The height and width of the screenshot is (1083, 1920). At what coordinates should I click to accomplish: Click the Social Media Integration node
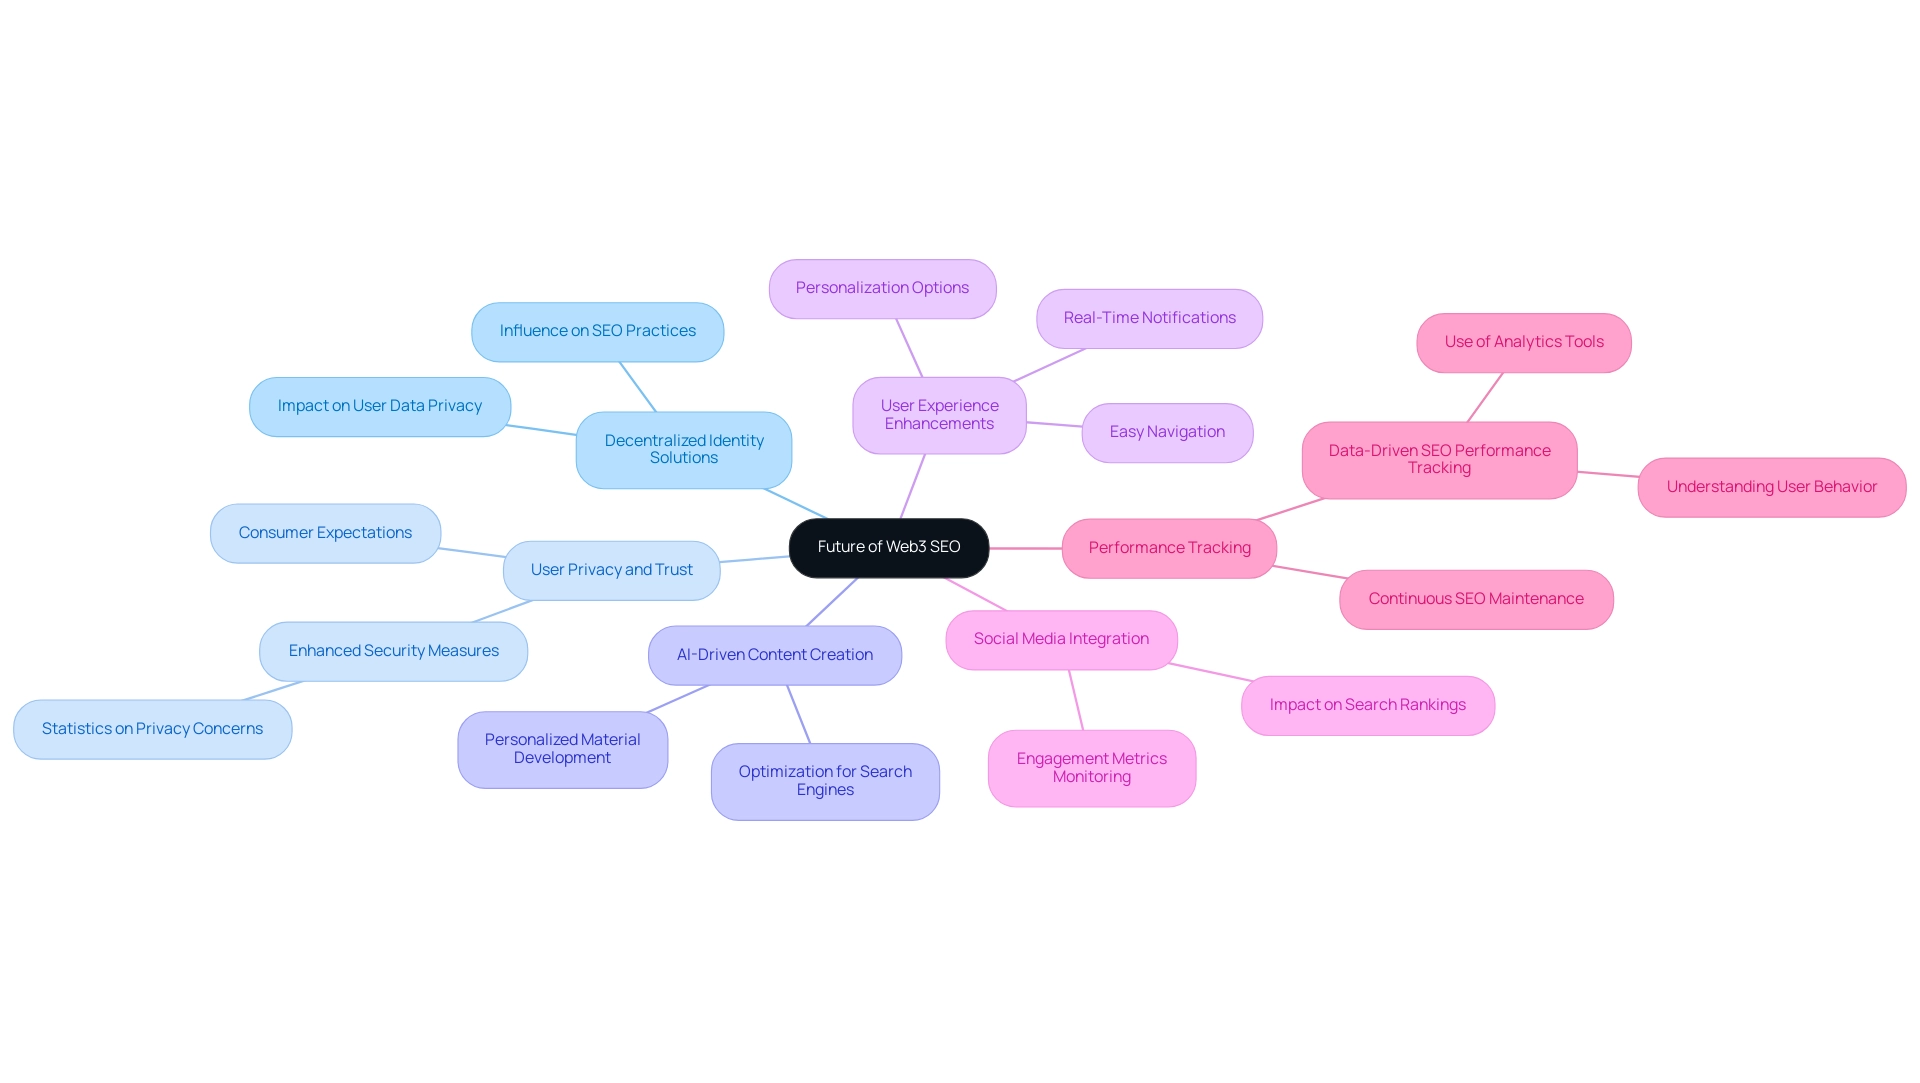[1060, 638]
